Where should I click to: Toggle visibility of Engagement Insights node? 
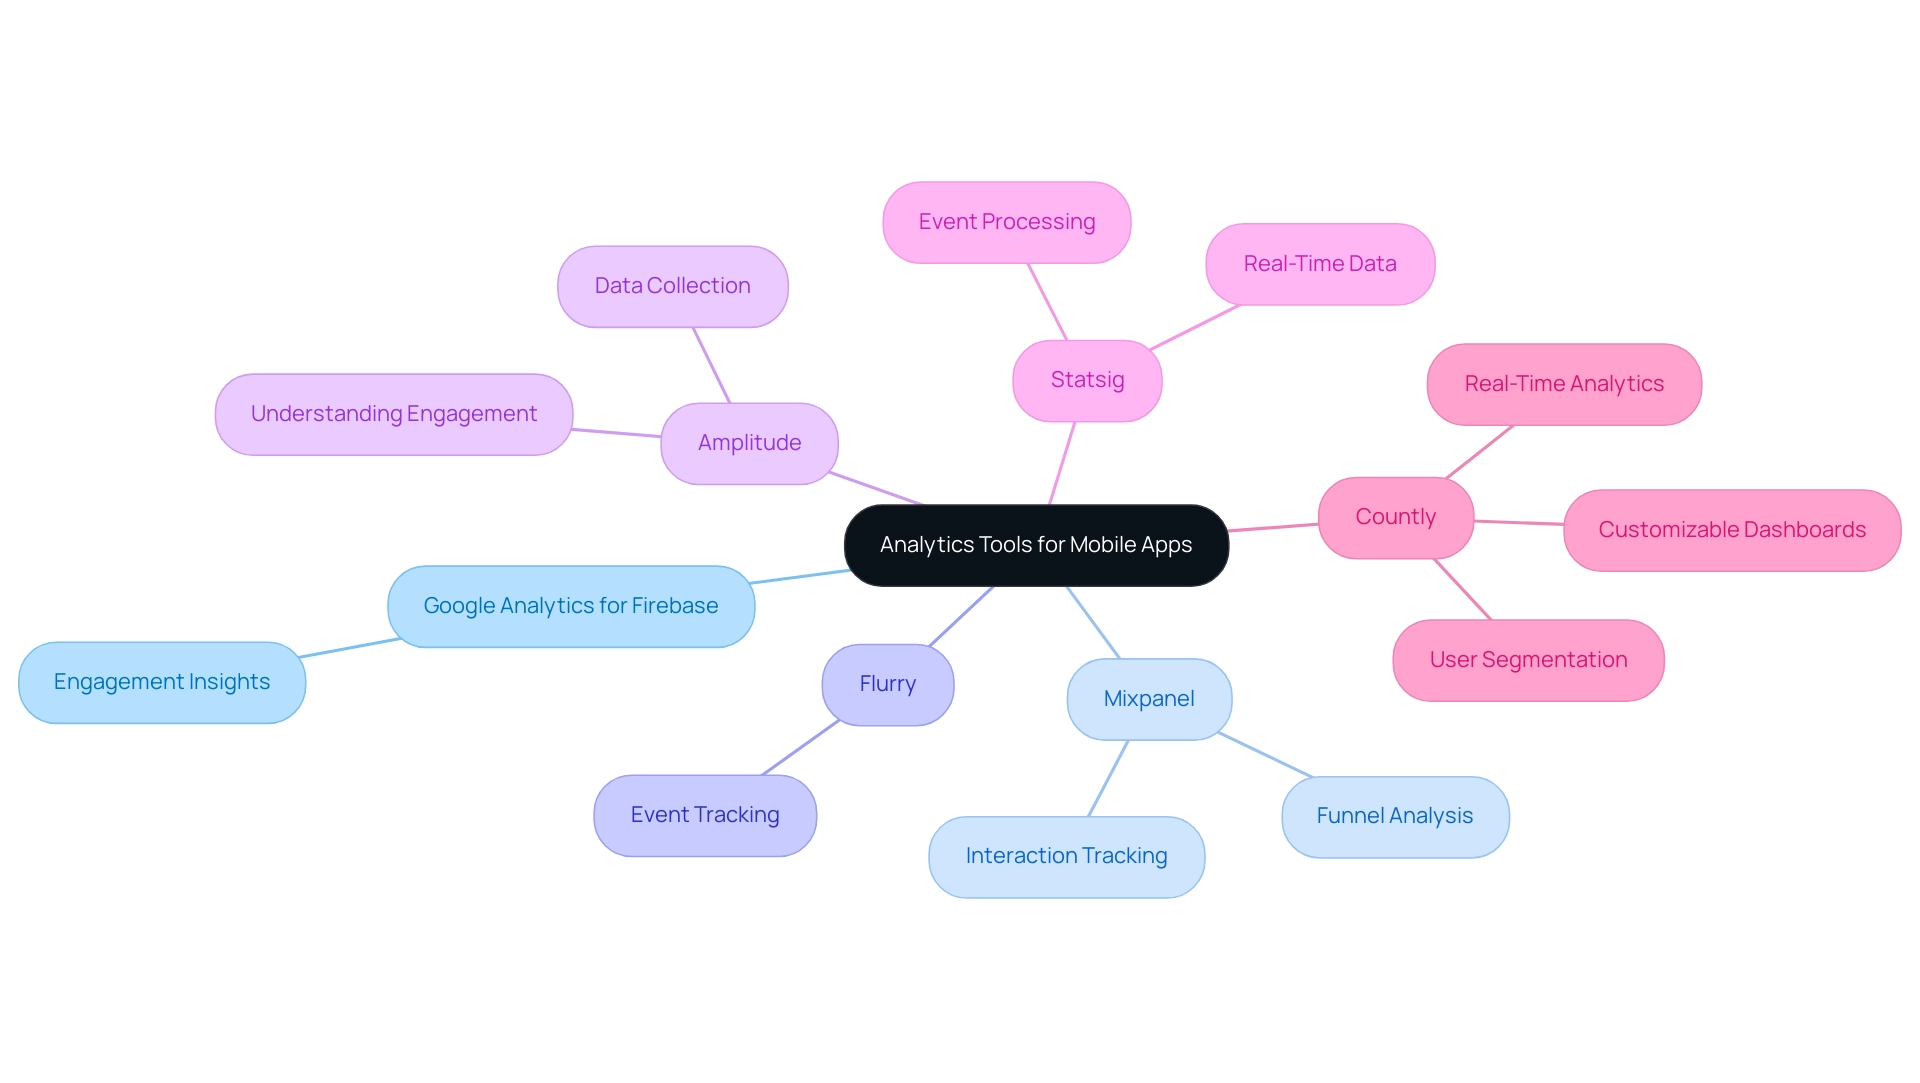[161, 681]
